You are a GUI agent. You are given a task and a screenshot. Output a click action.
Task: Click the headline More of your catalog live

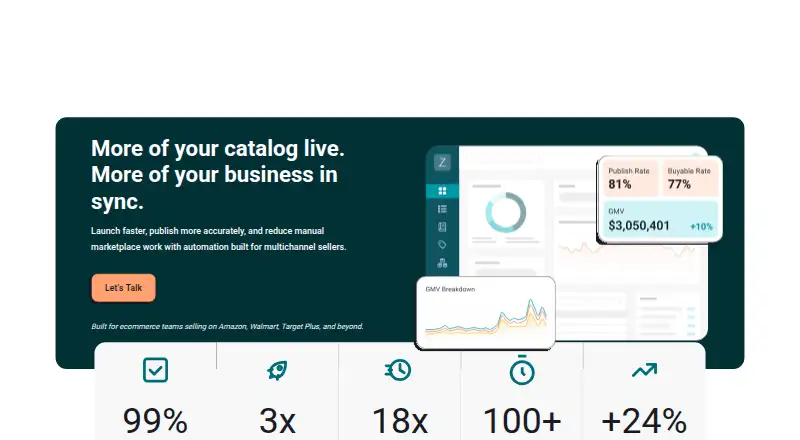tap(218, 149)
